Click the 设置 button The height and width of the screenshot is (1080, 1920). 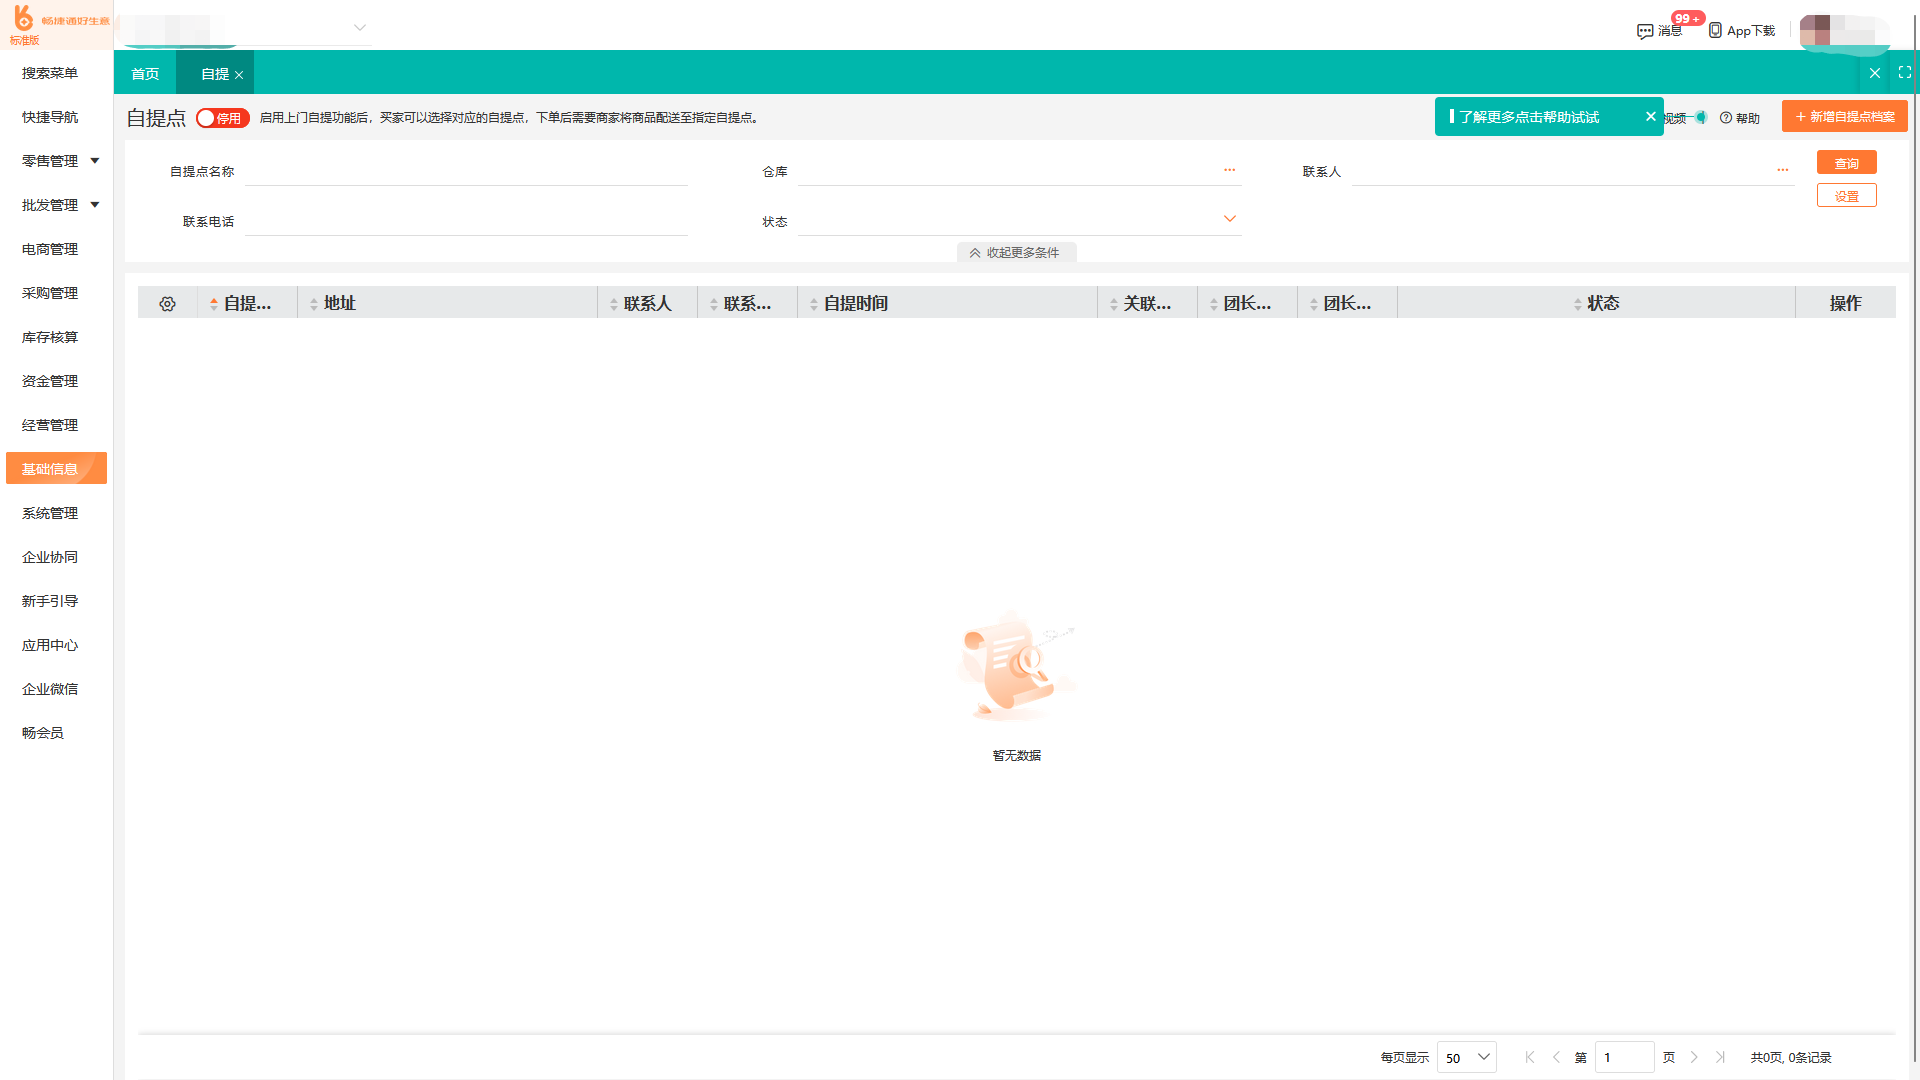pyautogui.click(x=1846, y=195)
